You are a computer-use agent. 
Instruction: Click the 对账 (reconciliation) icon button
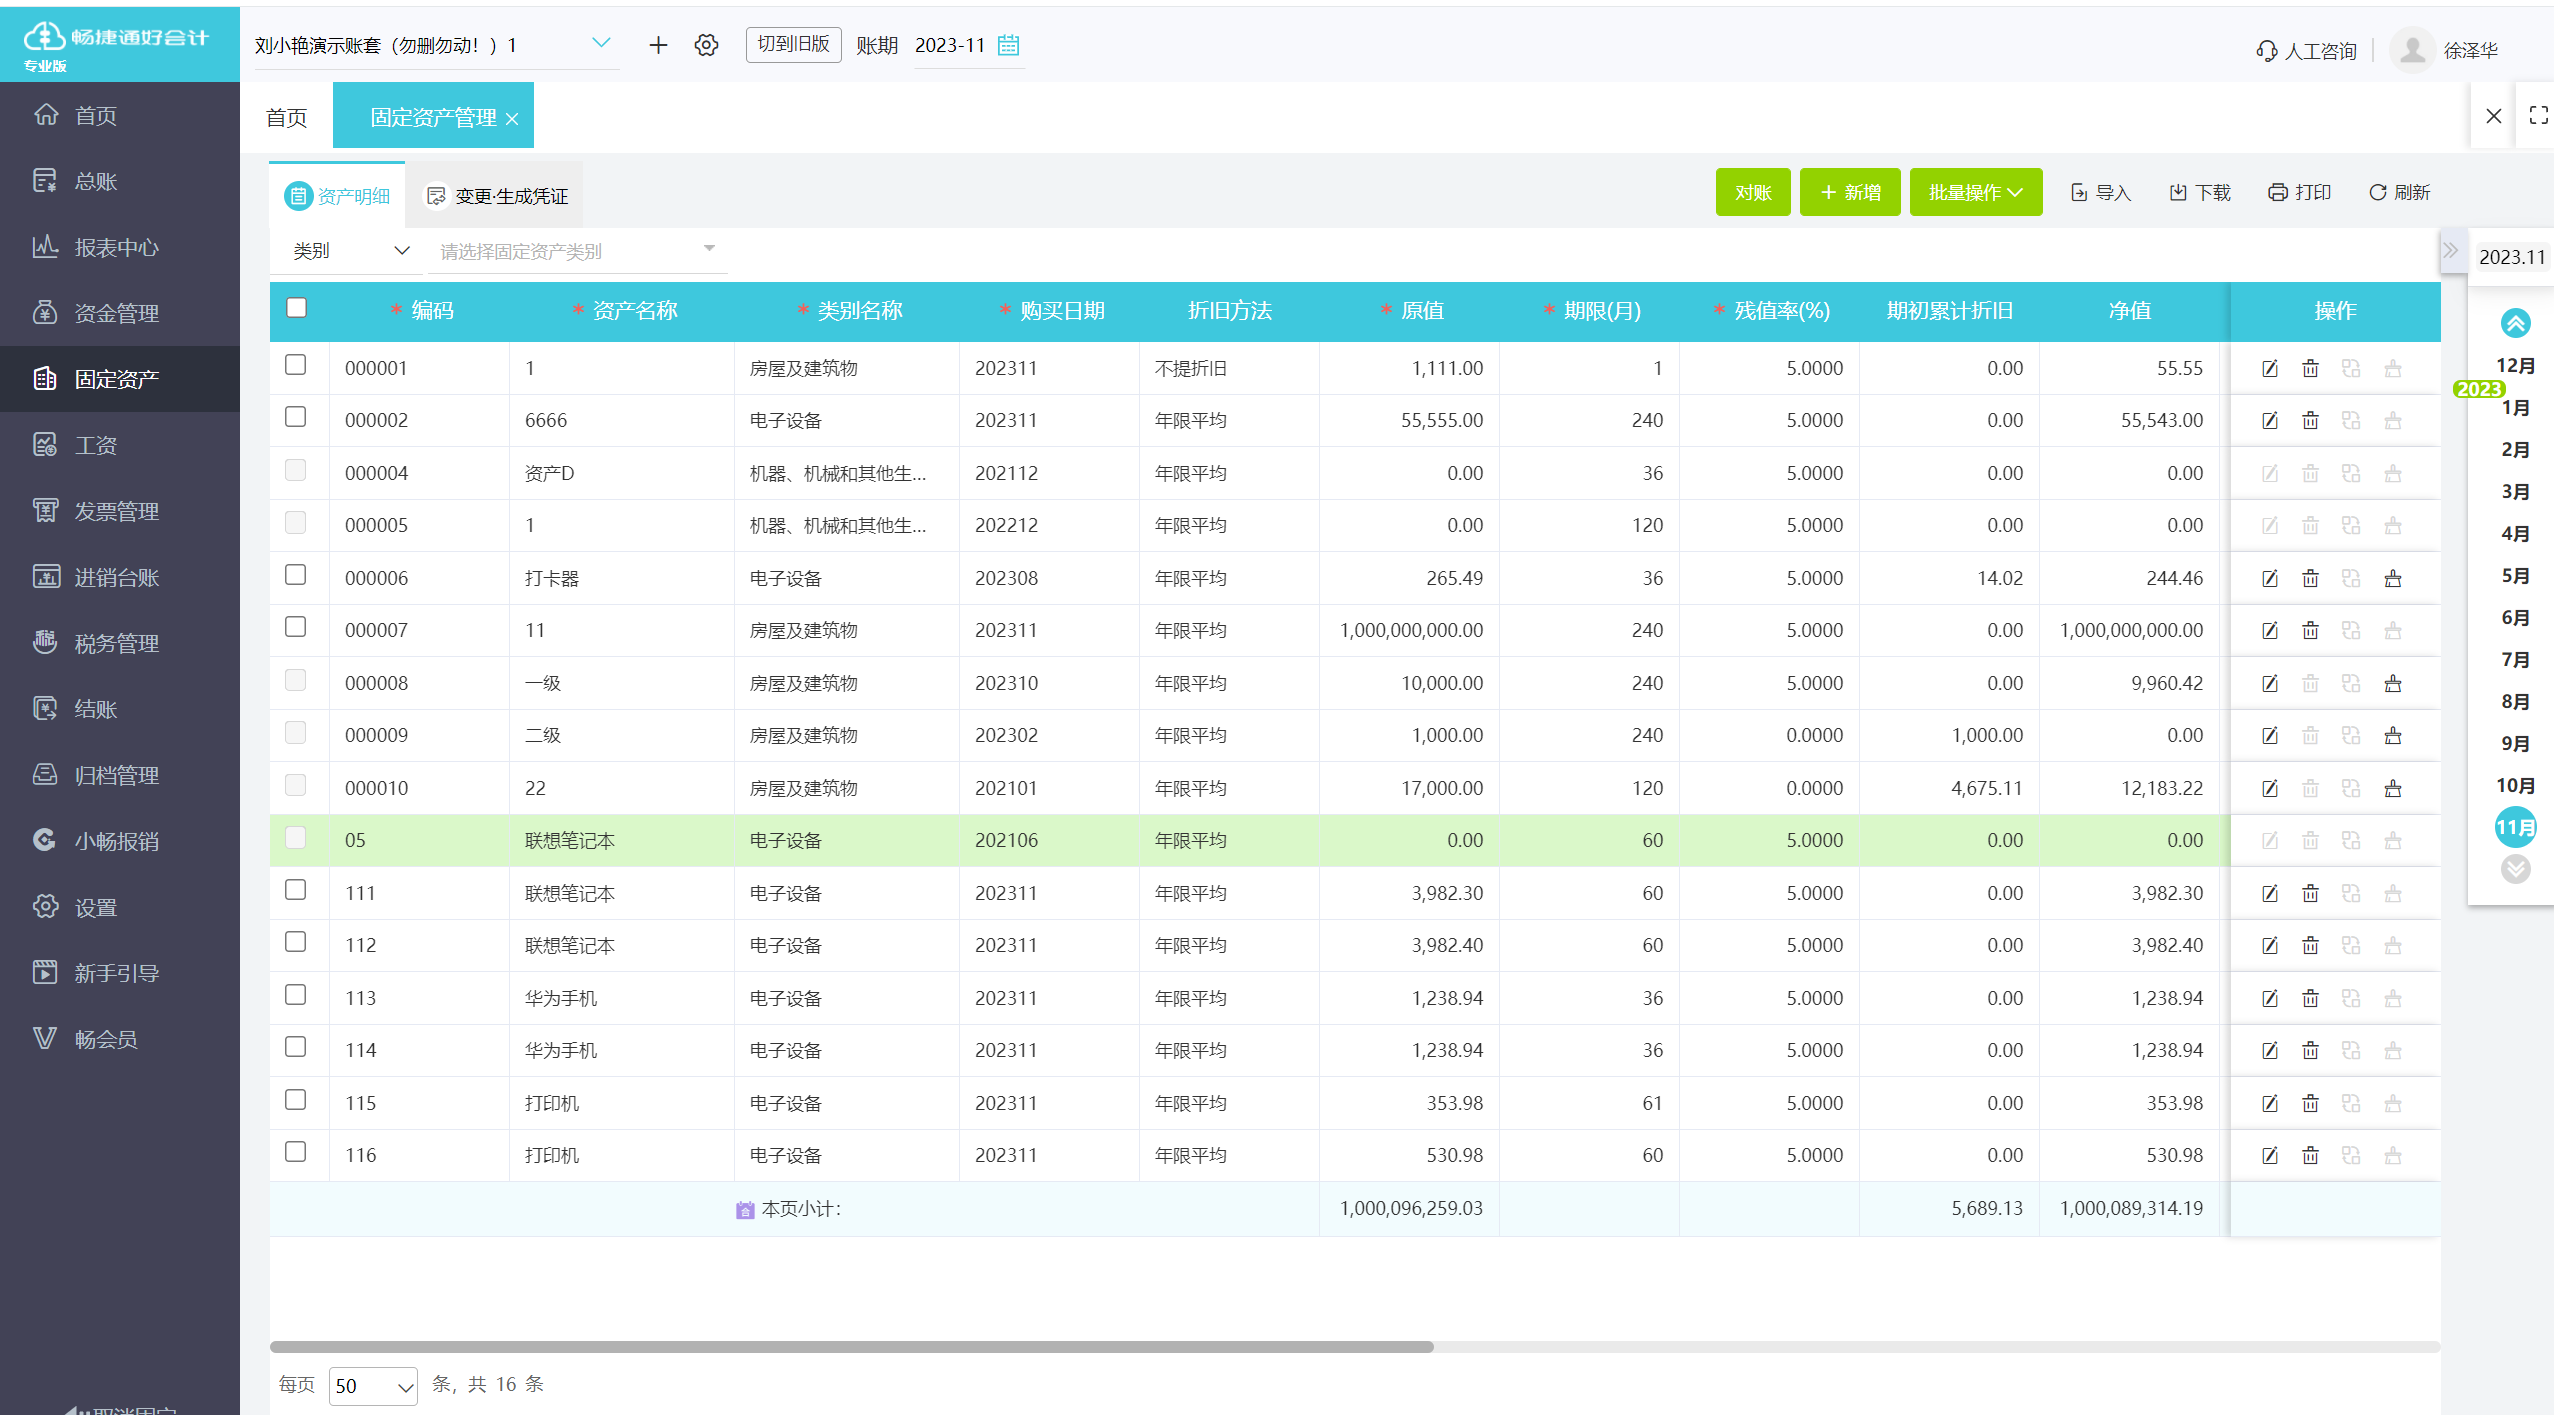tap(1753, 193)
